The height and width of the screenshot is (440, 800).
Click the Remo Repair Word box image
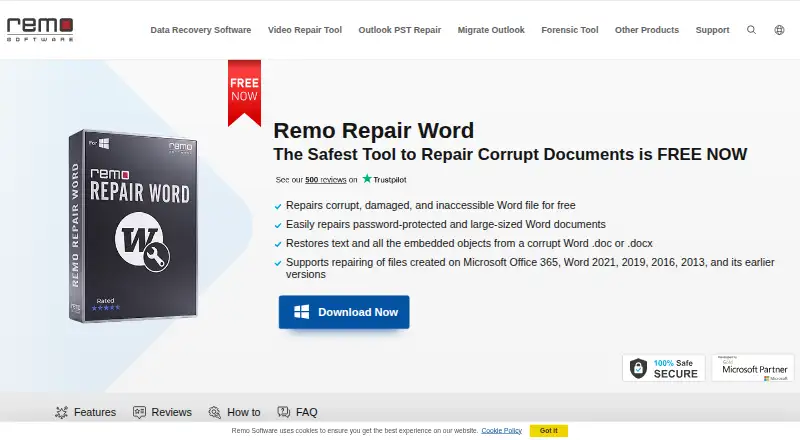click(x=133, y=226)
